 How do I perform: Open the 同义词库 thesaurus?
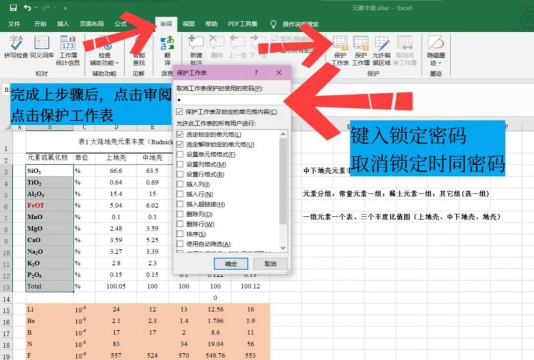42,47
